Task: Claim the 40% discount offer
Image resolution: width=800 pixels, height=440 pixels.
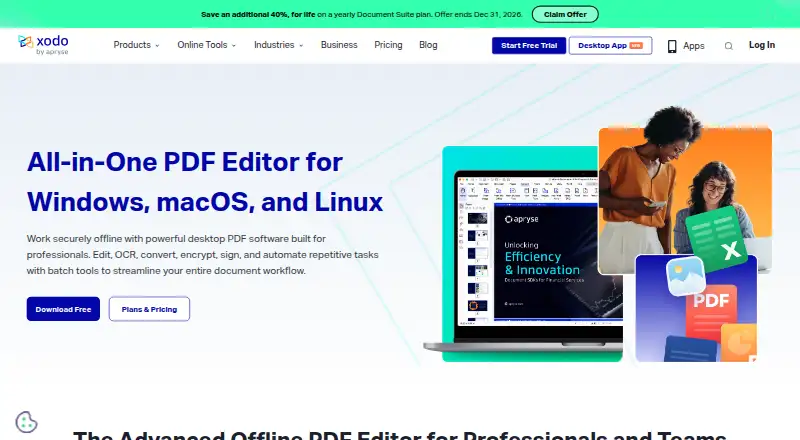Action: tap(565, 14)
